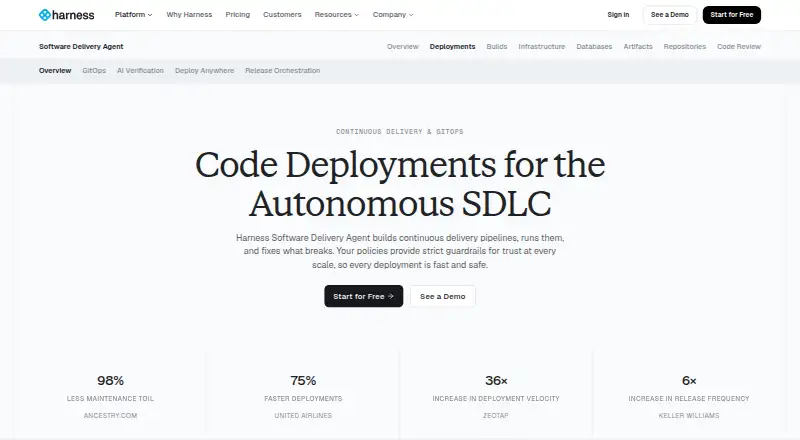Screen dimensions: 800x440
Task: Click the 36x statistic
Action: click(496, 381)
